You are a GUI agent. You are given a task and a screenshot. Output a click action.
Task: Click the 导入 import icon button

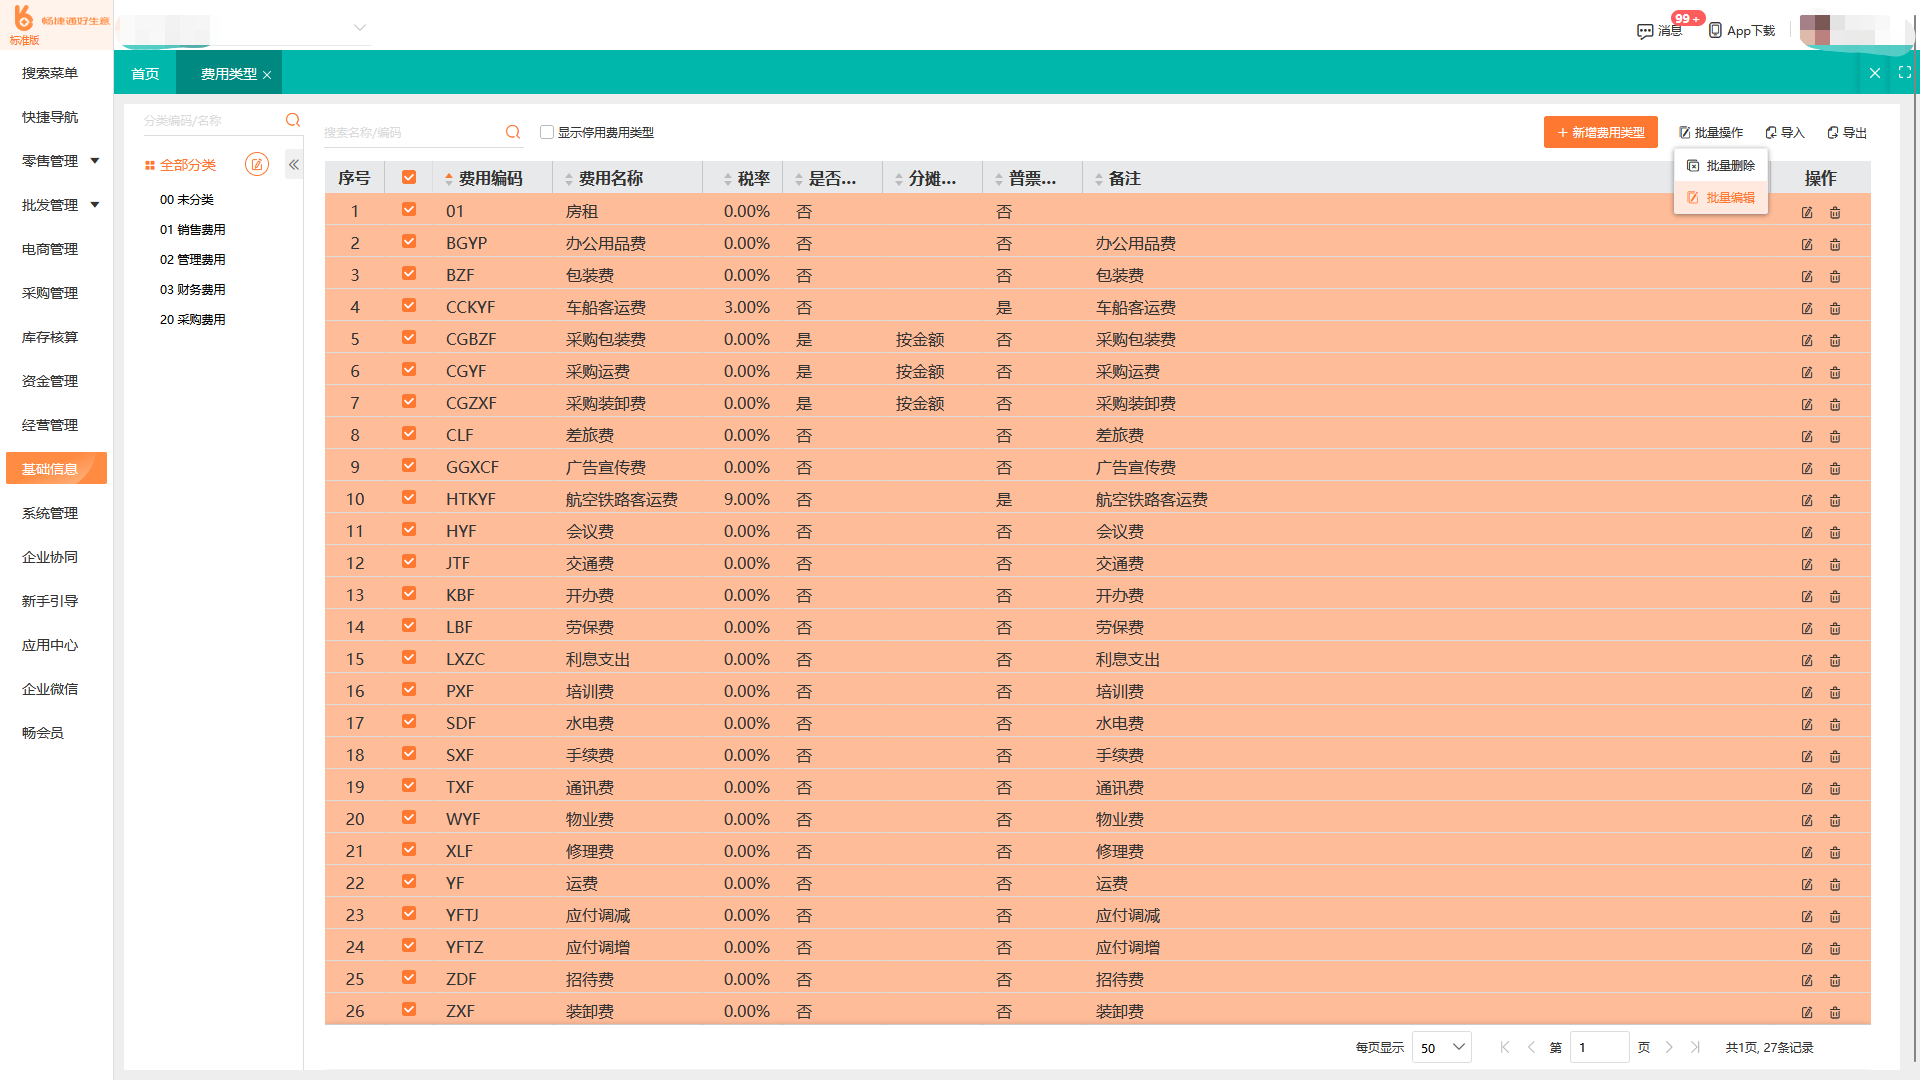click(x=1785, y=131)
